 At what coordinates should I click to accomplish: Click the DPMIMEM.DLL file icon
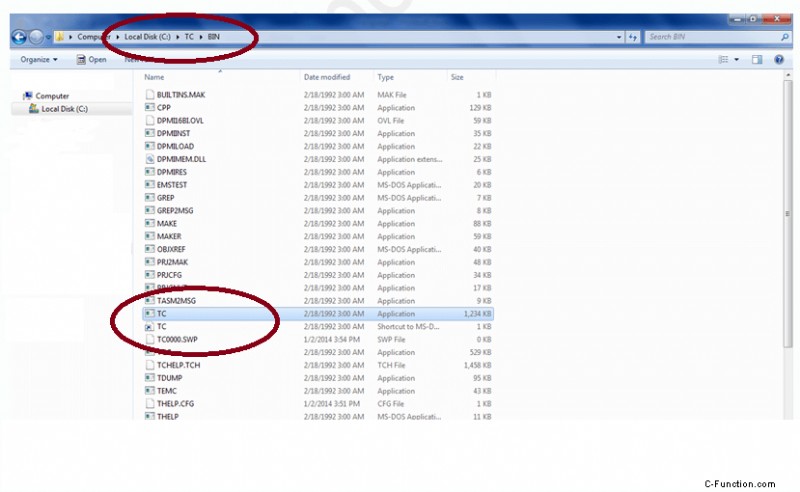[149, 158]
